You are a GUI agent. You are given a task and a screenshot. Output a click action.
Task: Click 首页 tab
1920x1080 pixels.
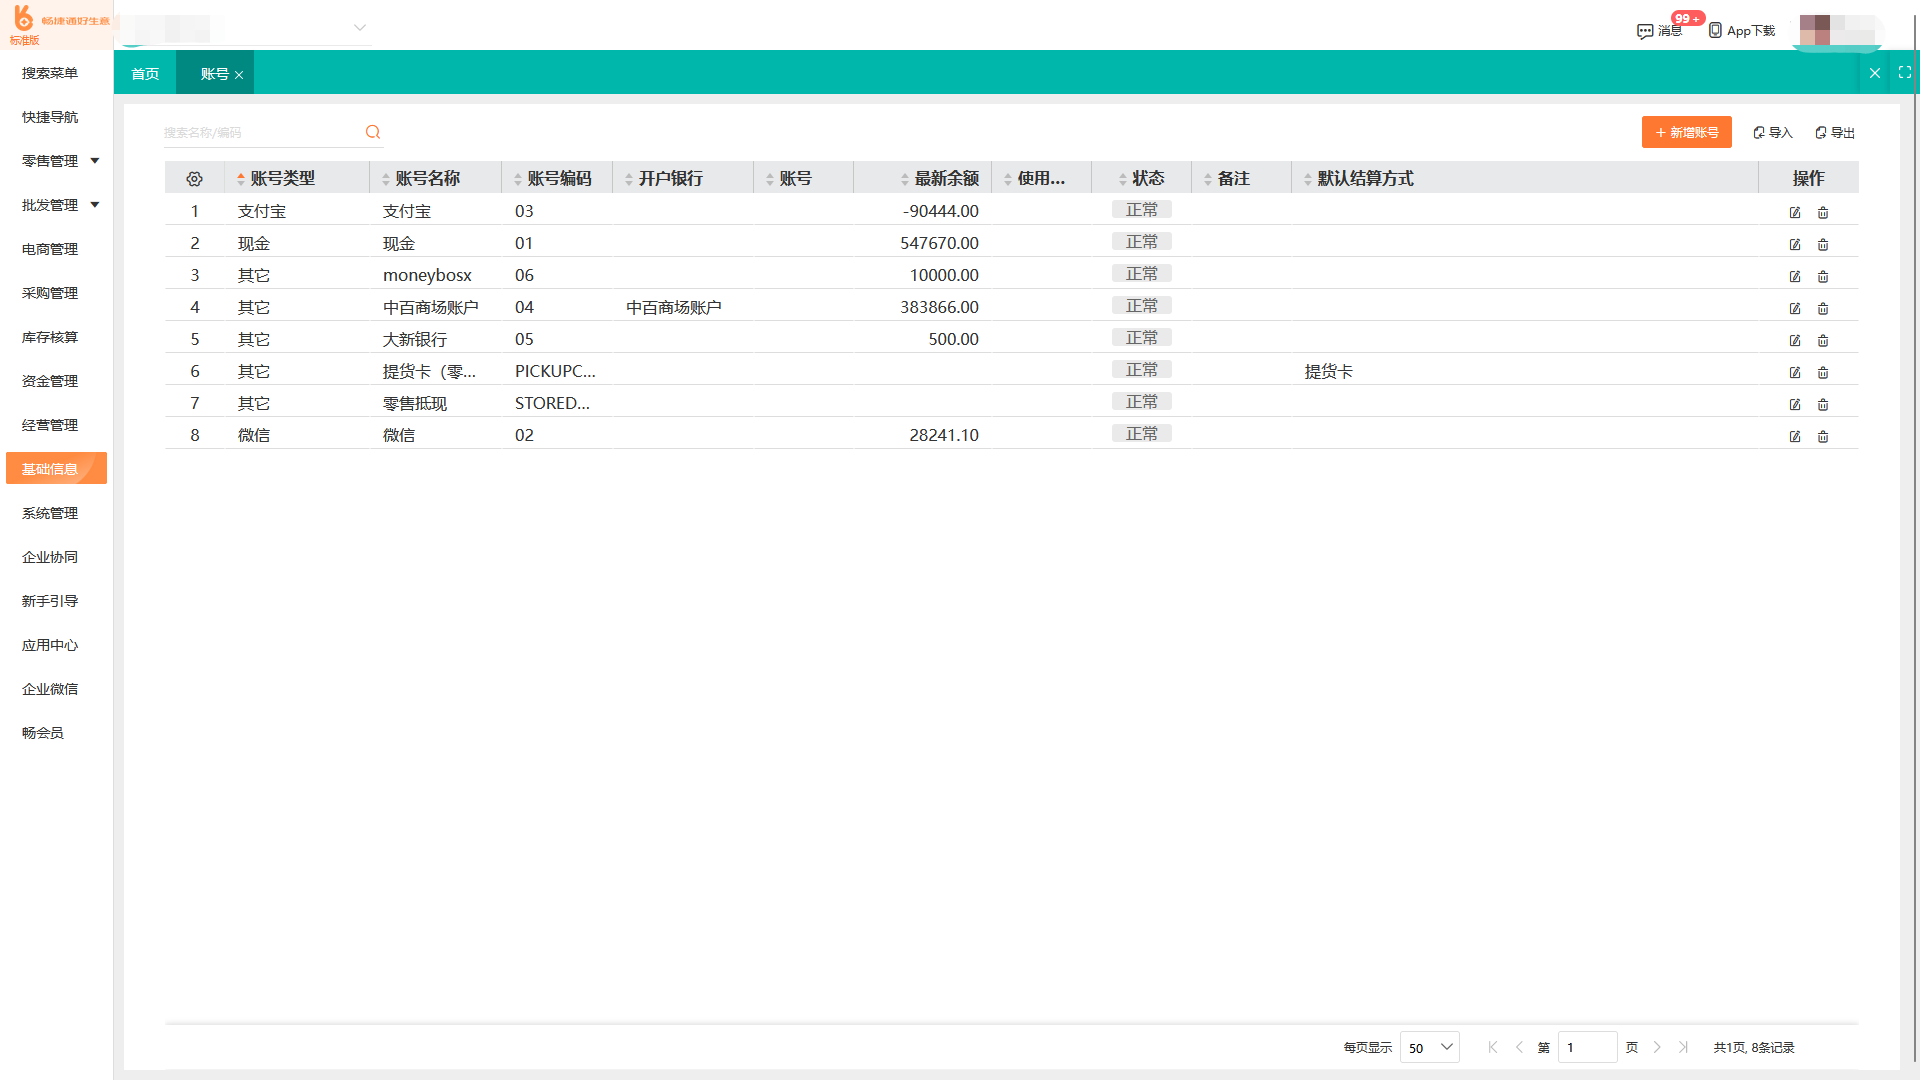click(145, 74)
